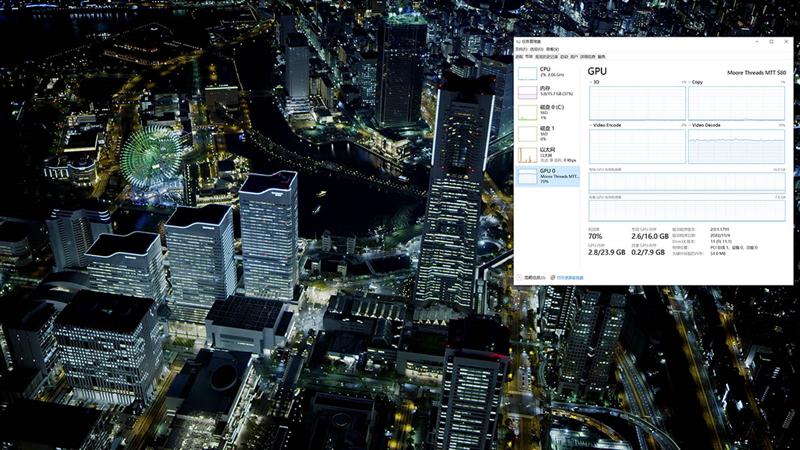Click the Task Manager title bar icon

point(519,41)
